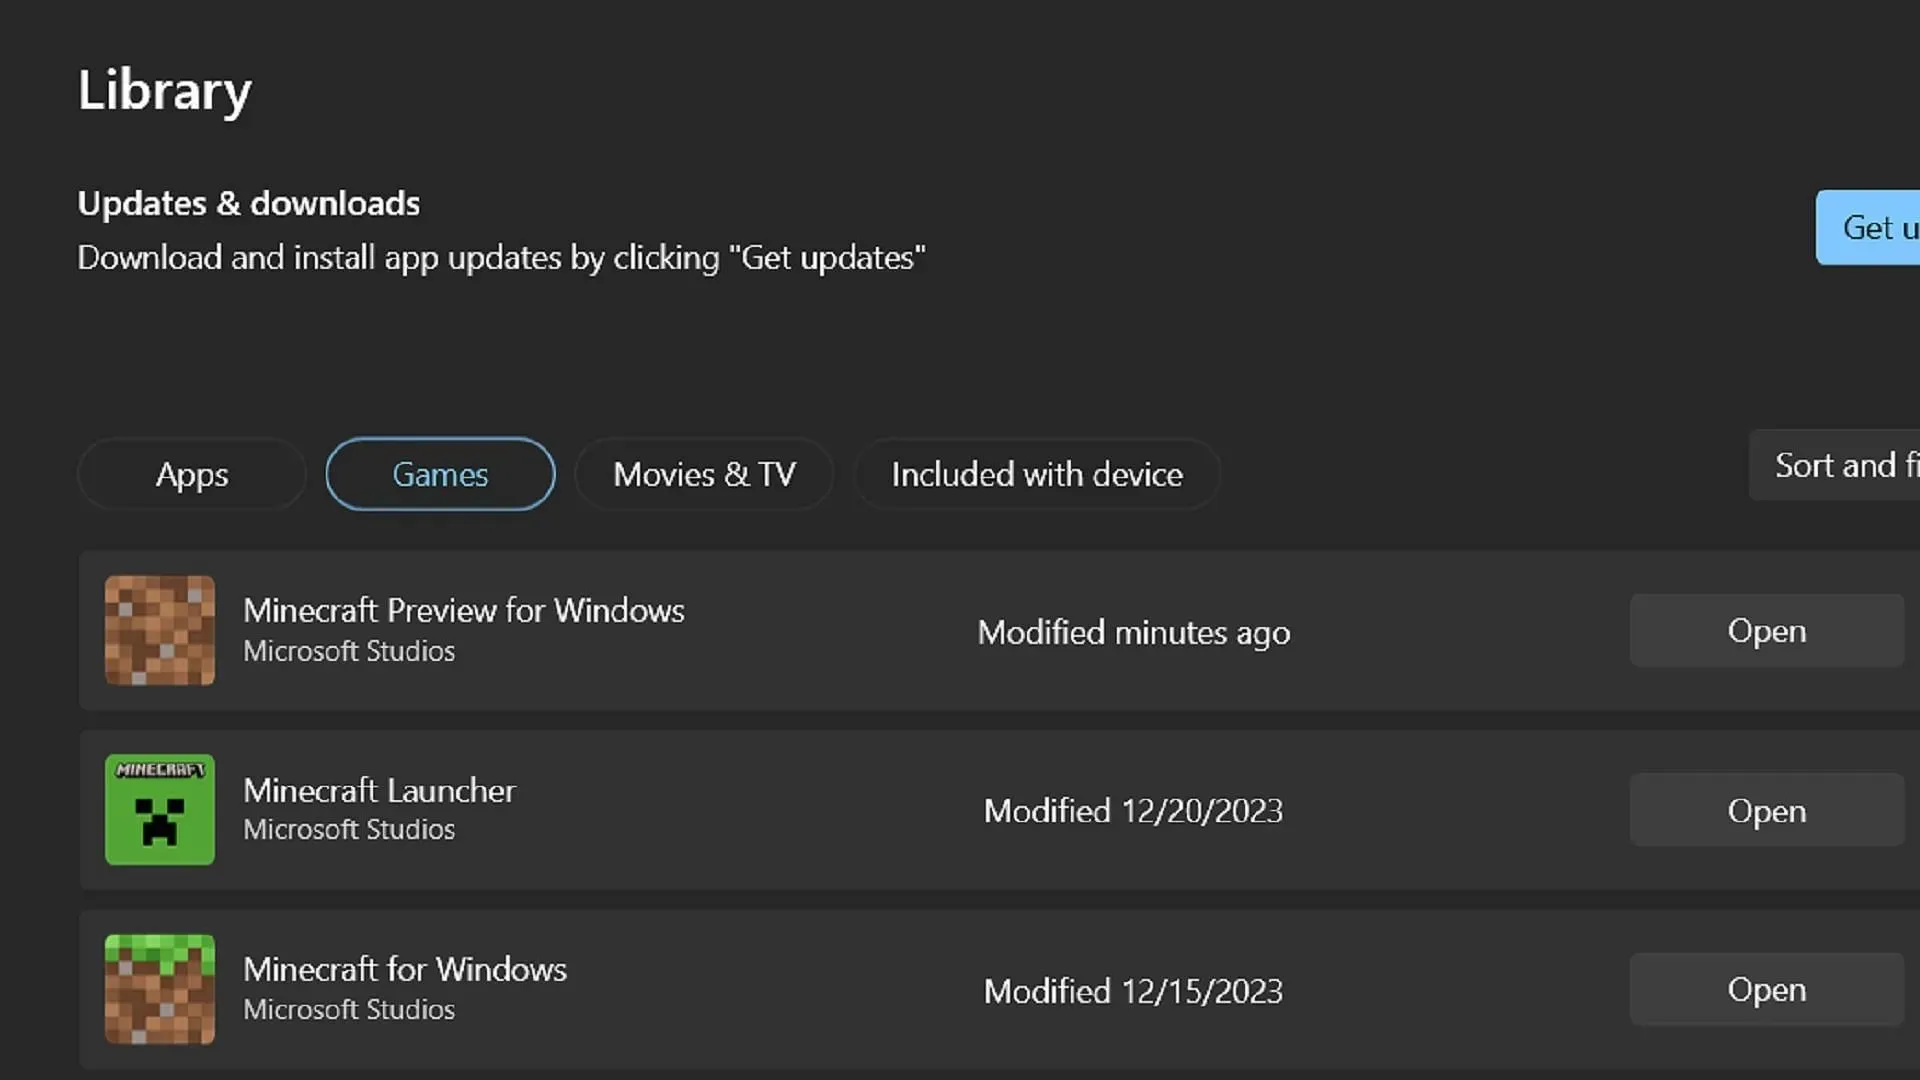Open Minecraft for Windows app
Viewport: 1920px width, 1080px height.
(1766, 988)
